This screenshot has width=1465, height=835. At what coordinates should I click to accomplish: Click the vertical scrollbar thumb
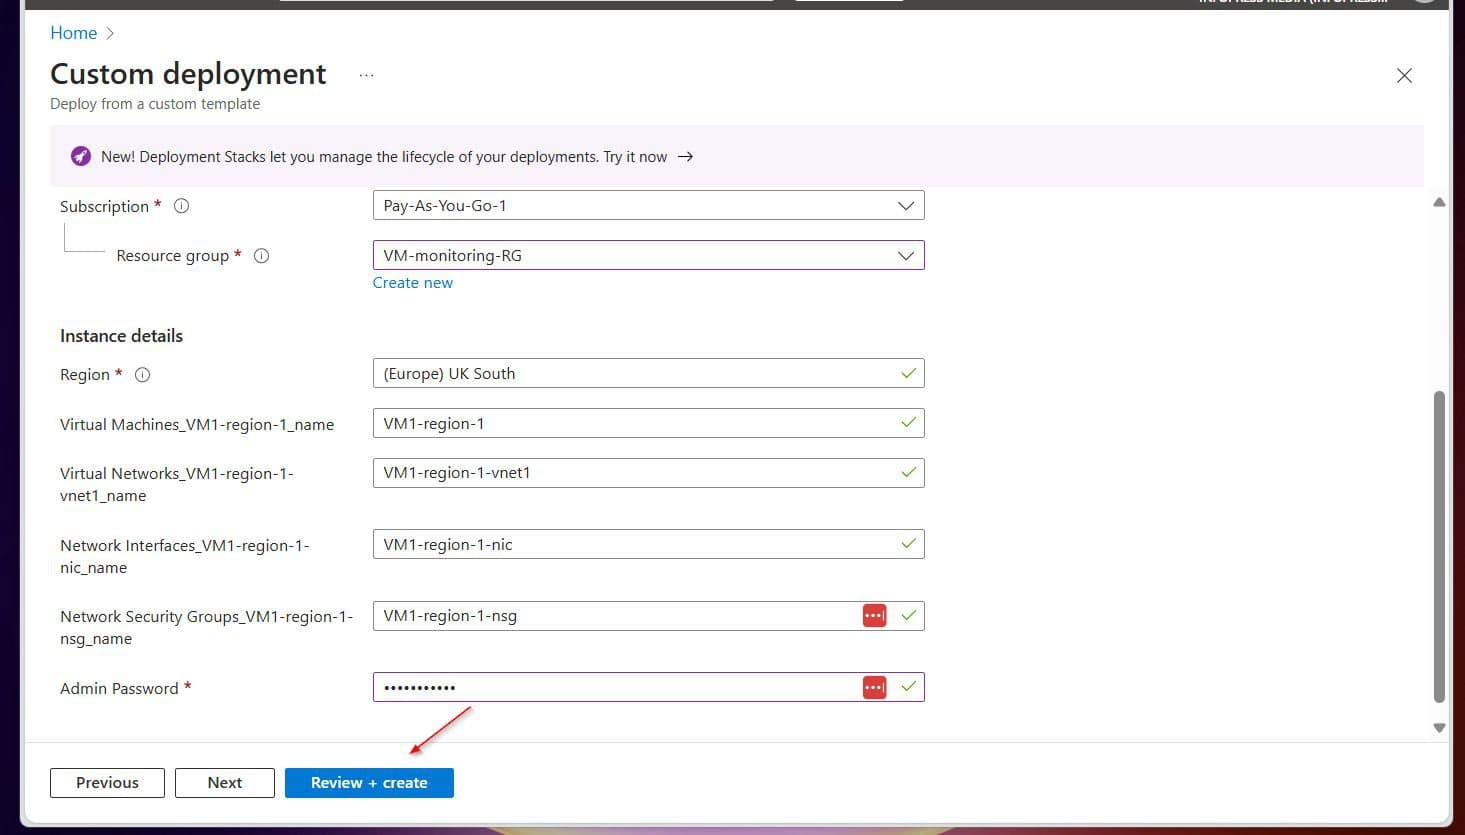tap(1439, 545)
